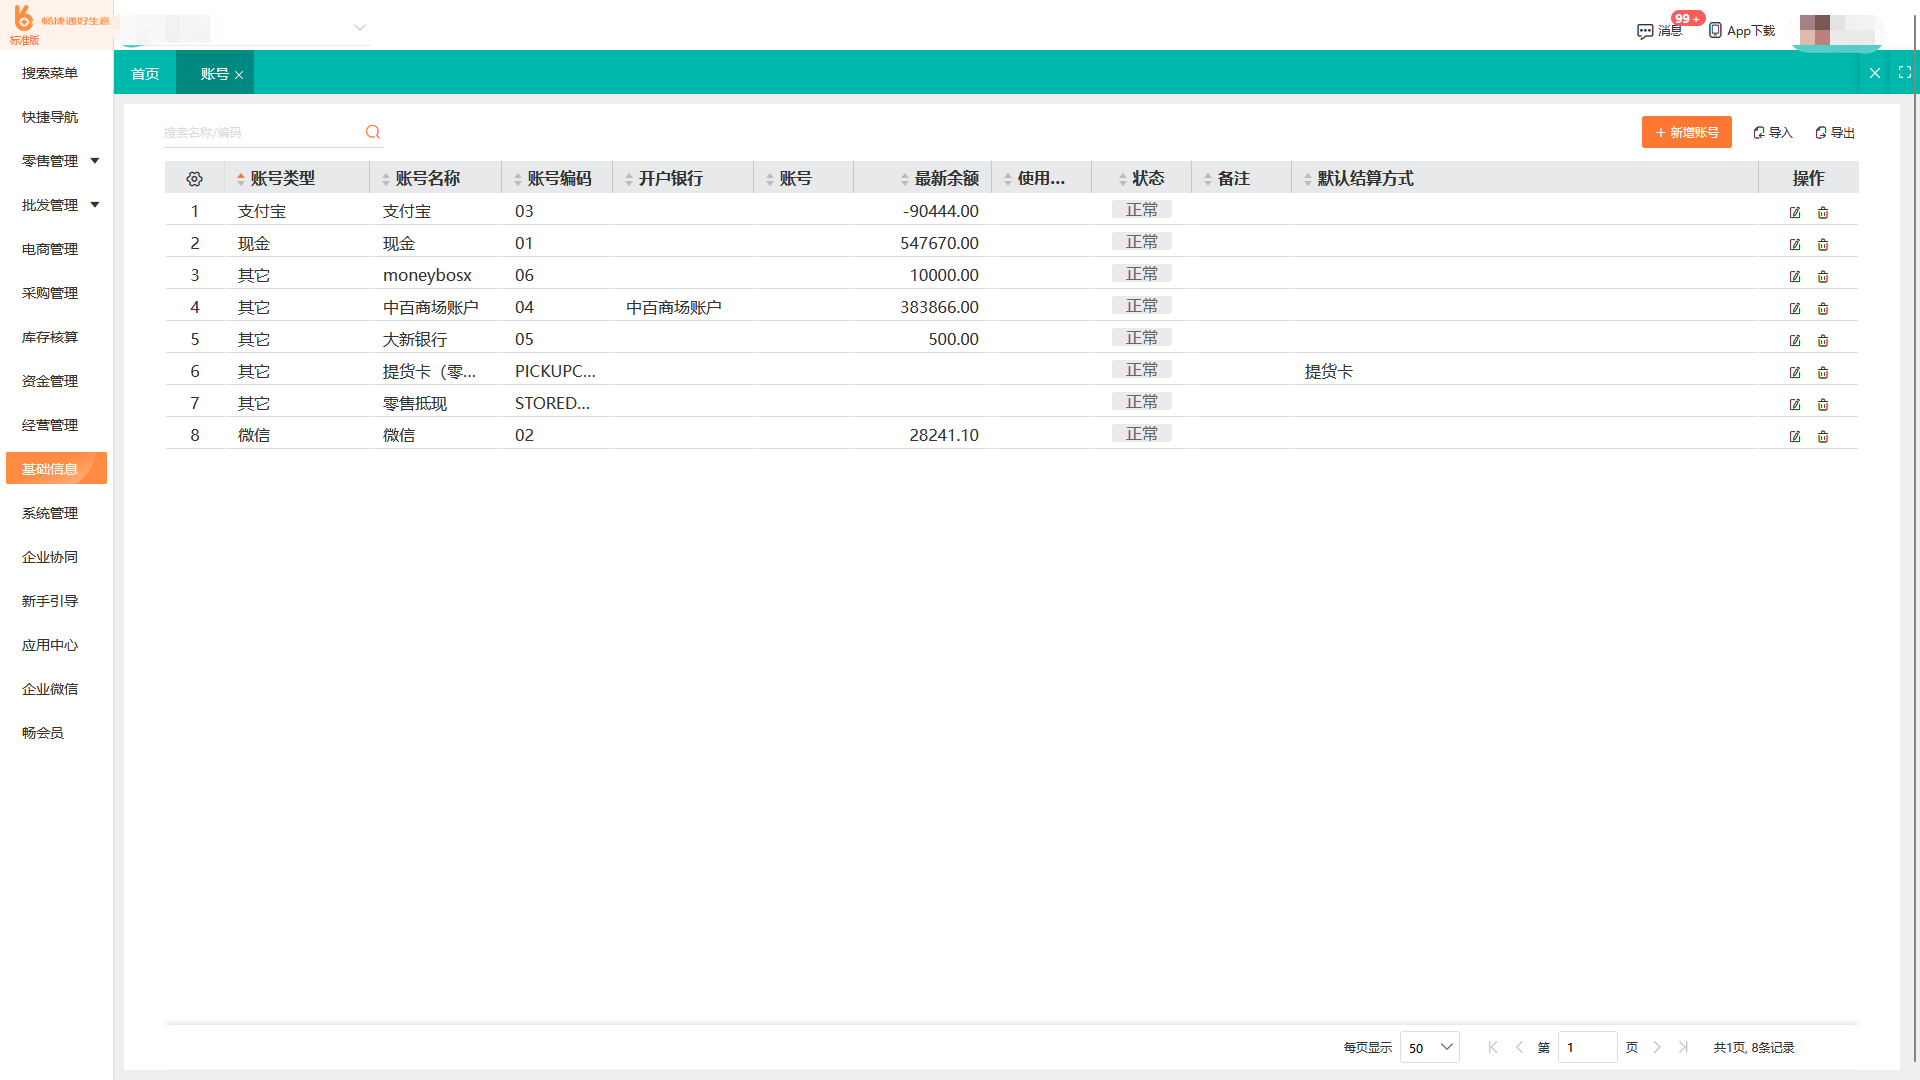Click the edit icon for 微信 account

1795,435
